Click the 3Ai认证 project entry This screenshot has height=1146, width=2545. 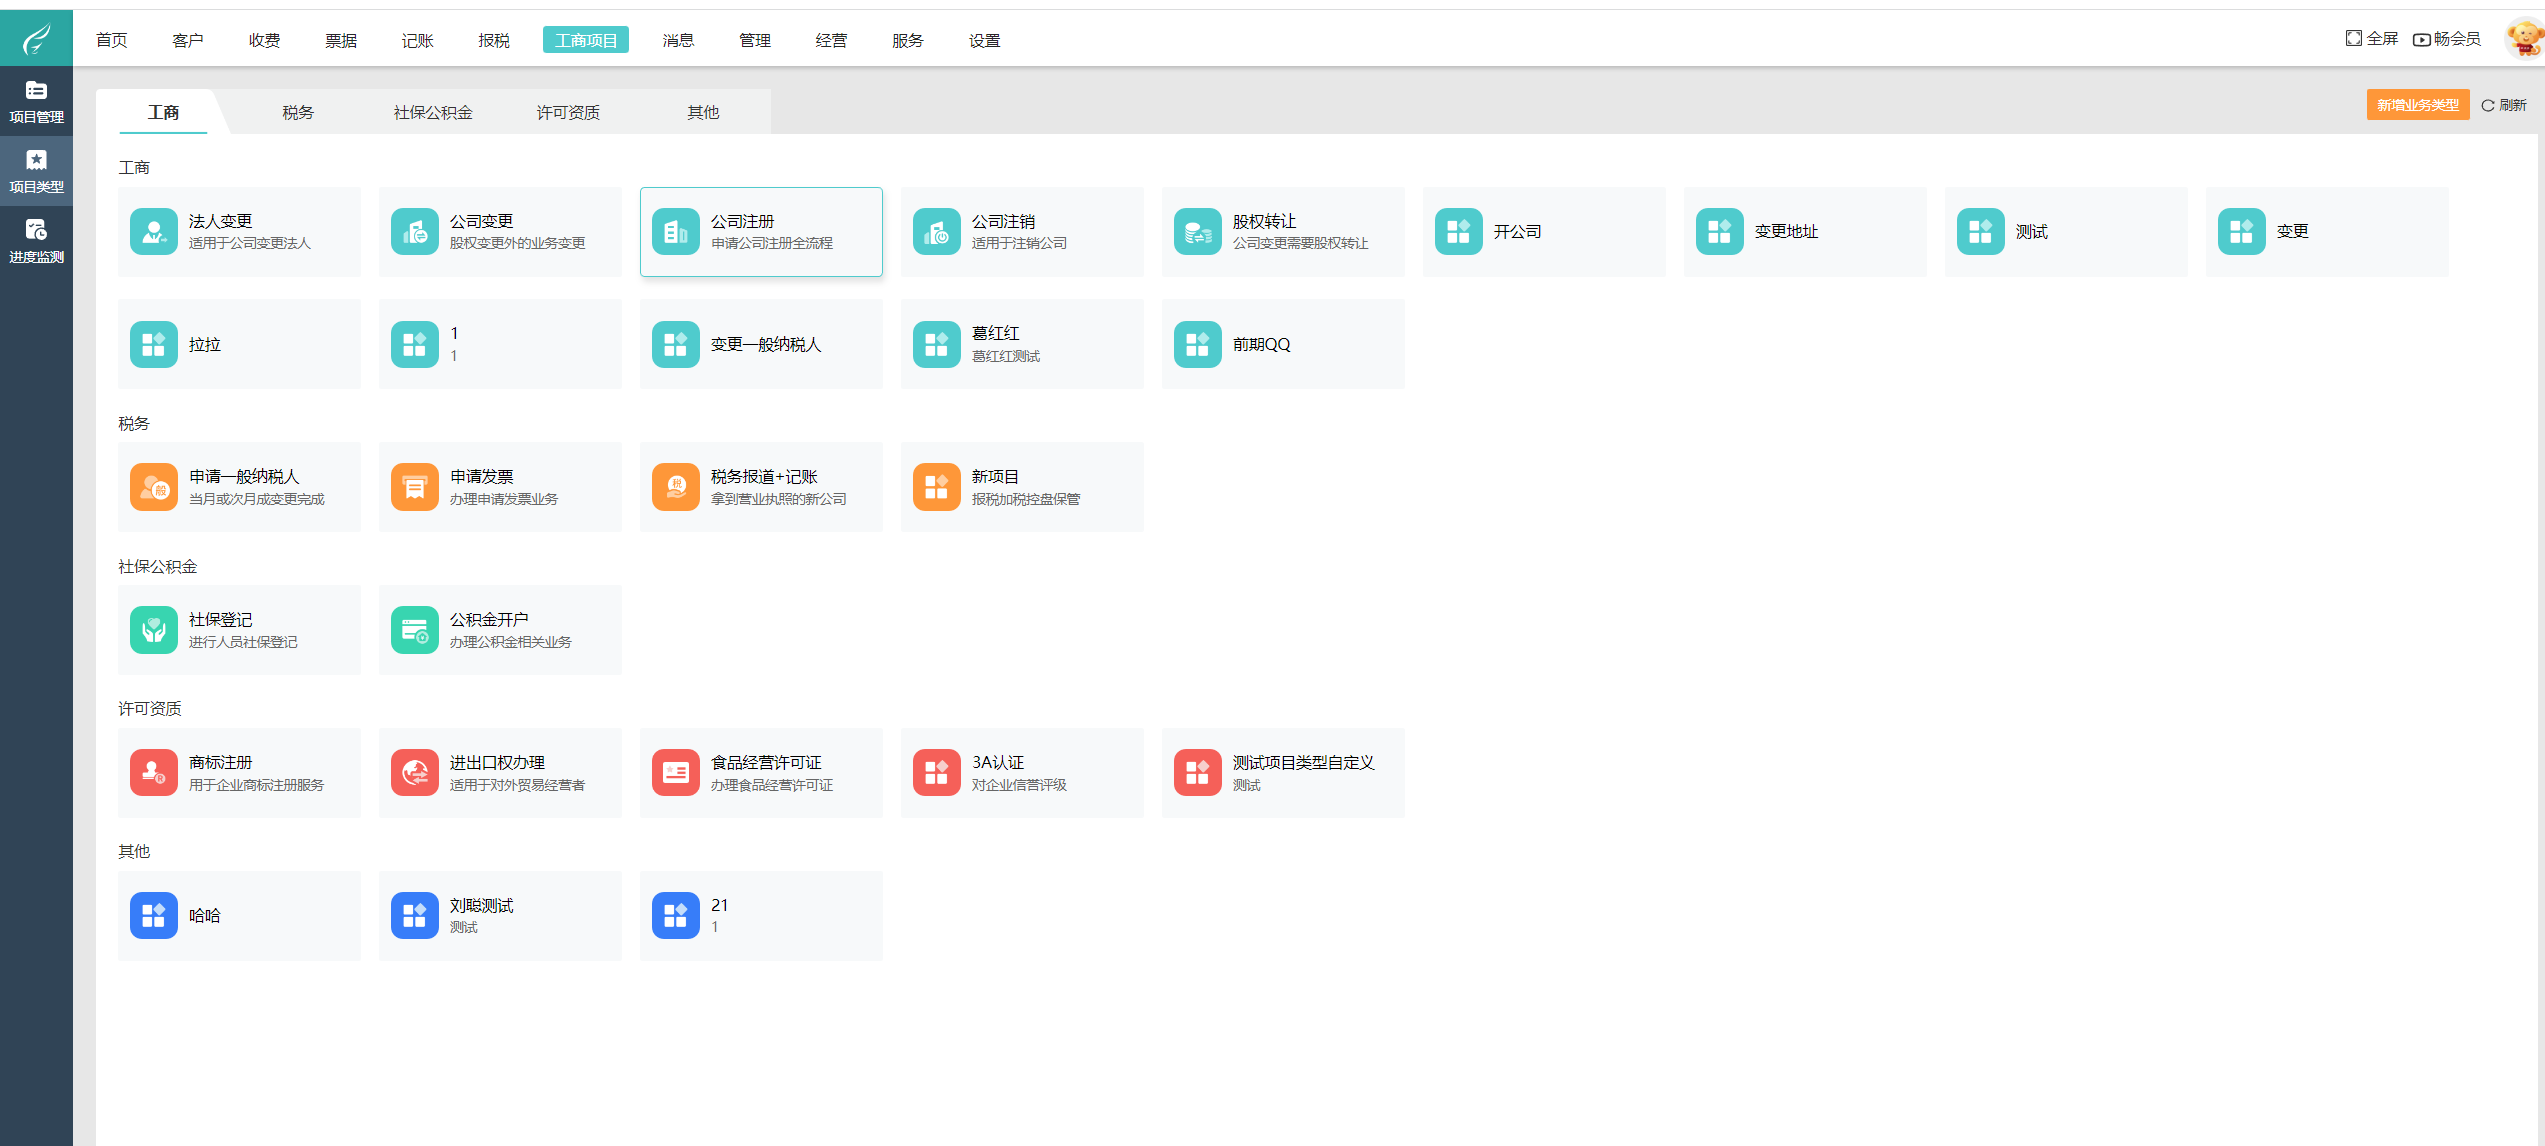click(x=1023, y=771)
